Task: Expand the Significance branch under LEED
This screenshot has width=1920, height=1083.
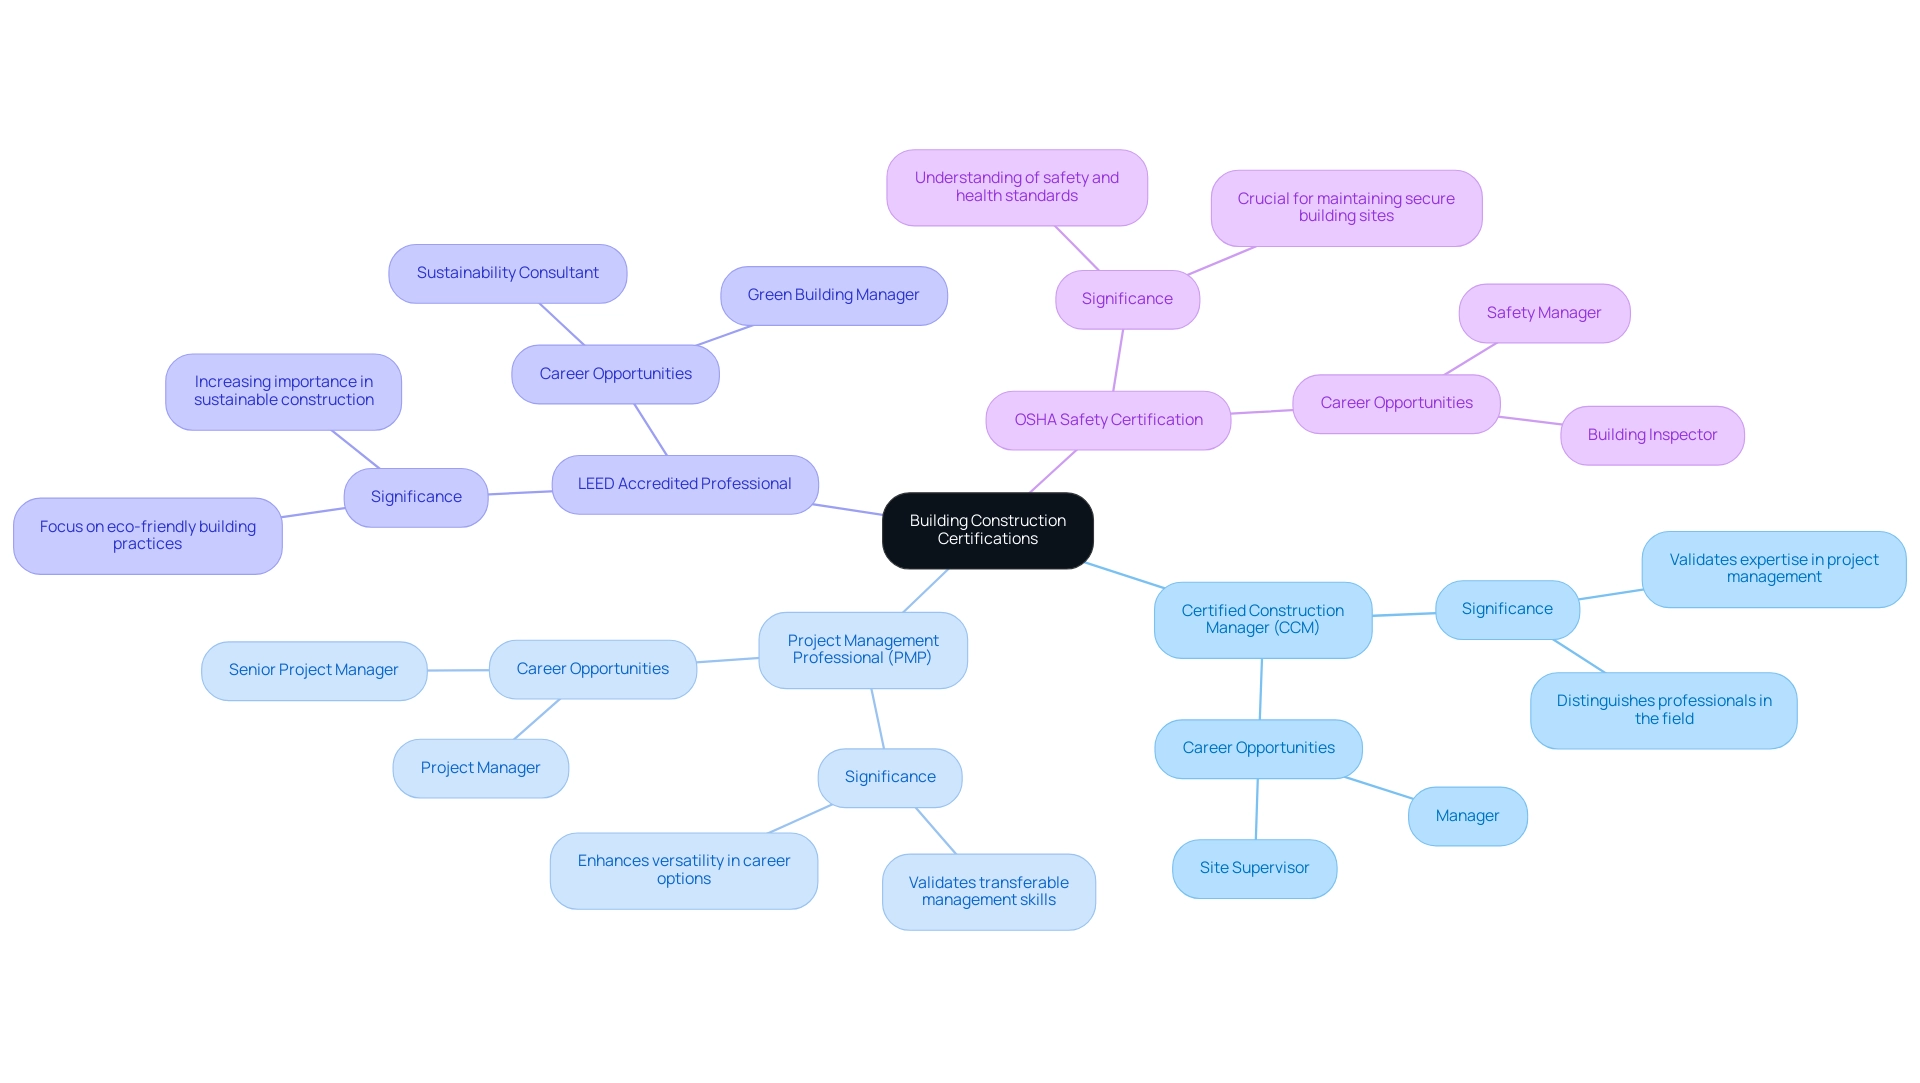Action: [413, 495]
